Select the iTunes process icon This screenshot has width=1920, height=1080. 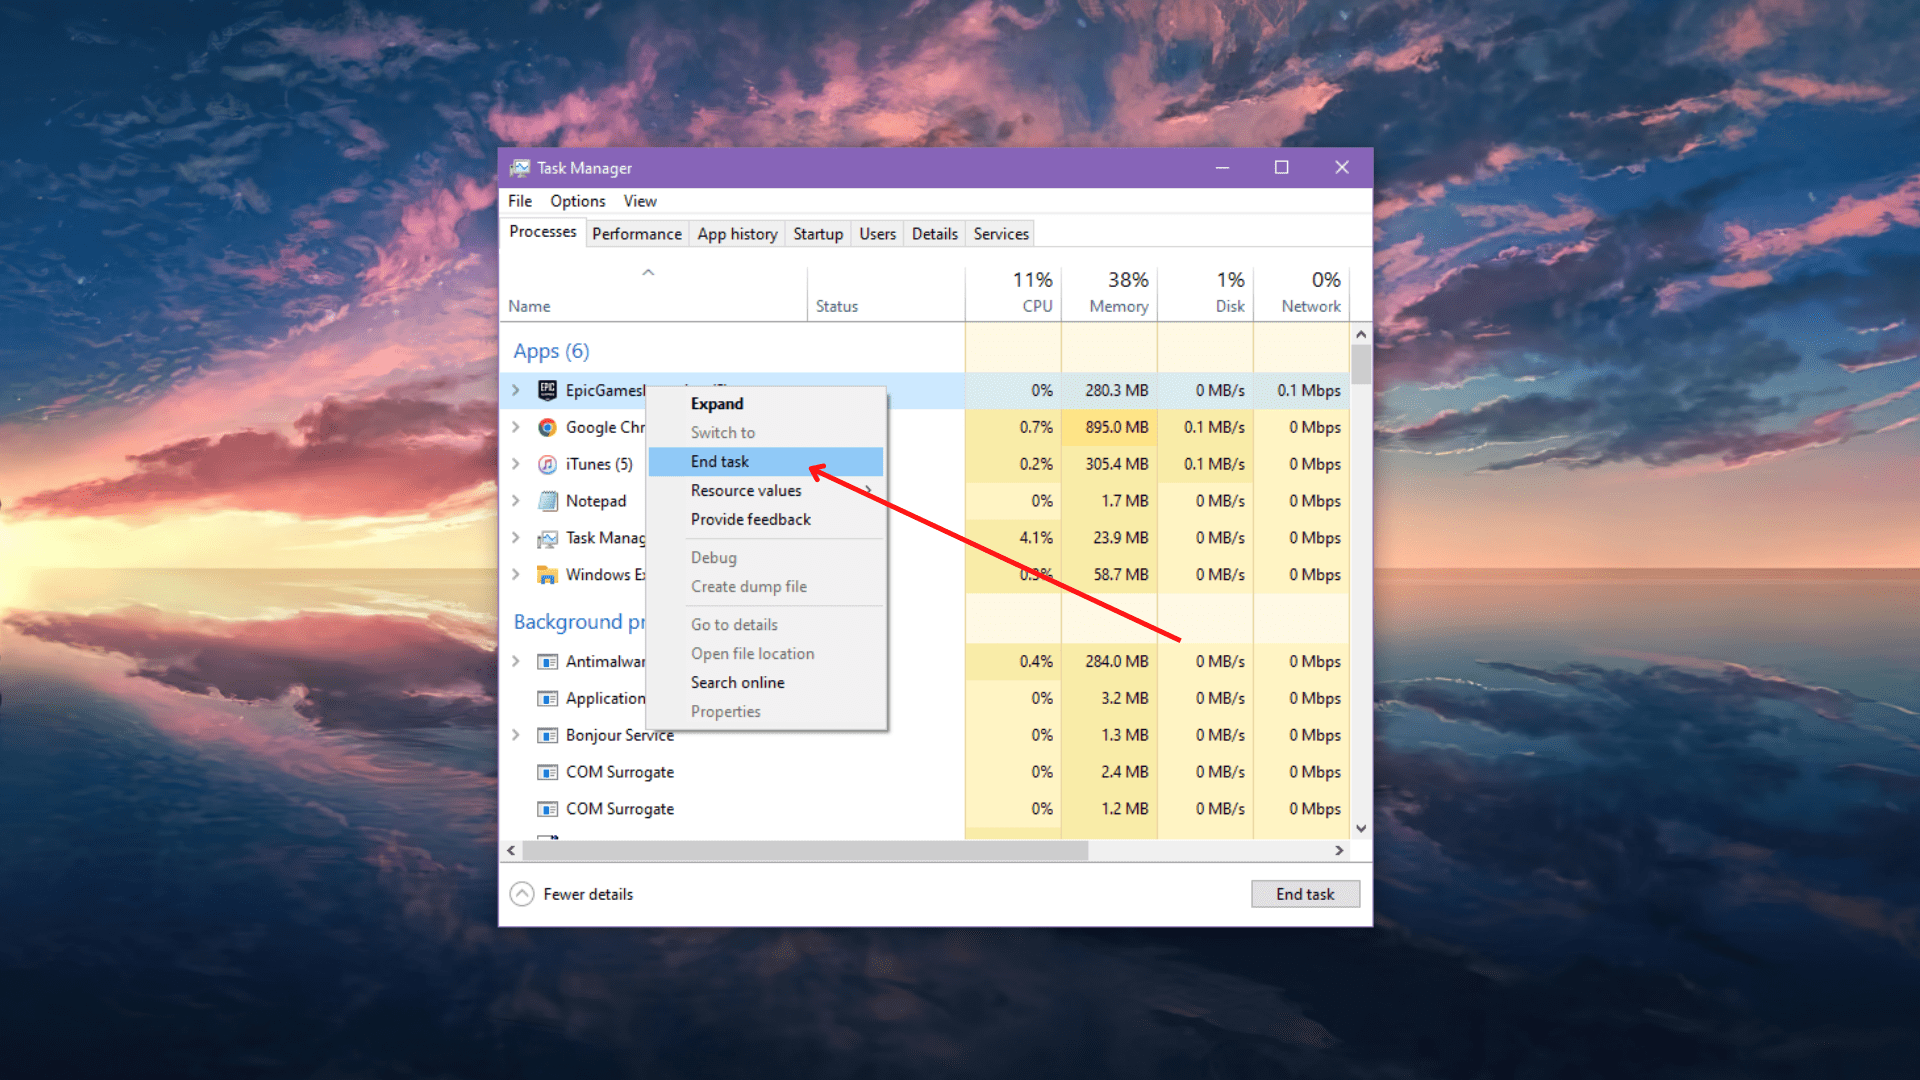point(547,464)
